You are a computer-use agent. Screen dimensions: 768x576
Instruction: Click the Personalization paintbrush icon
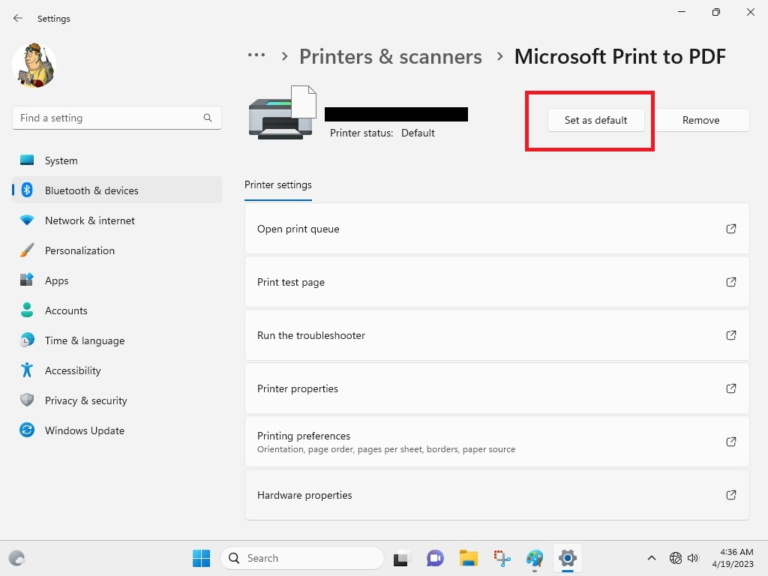27,250
